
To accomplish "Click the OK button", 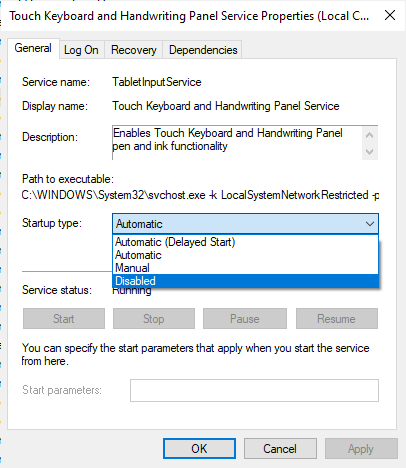I will (x=199, y=449).
